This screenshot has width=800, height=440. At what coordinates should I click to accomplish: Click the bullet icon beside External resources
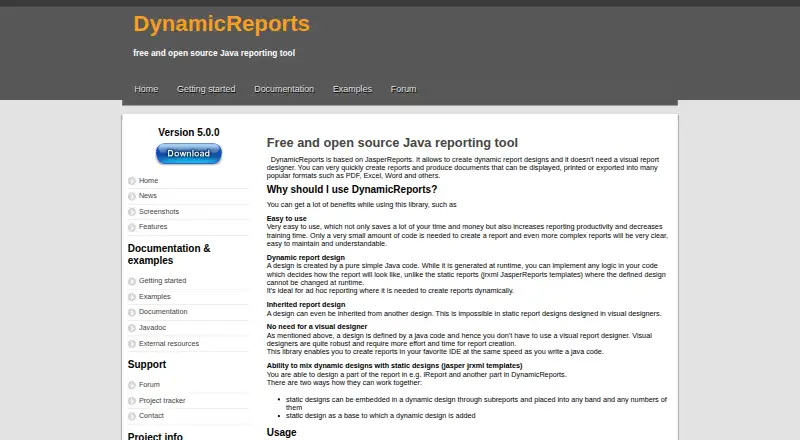(x=132, y=344)
